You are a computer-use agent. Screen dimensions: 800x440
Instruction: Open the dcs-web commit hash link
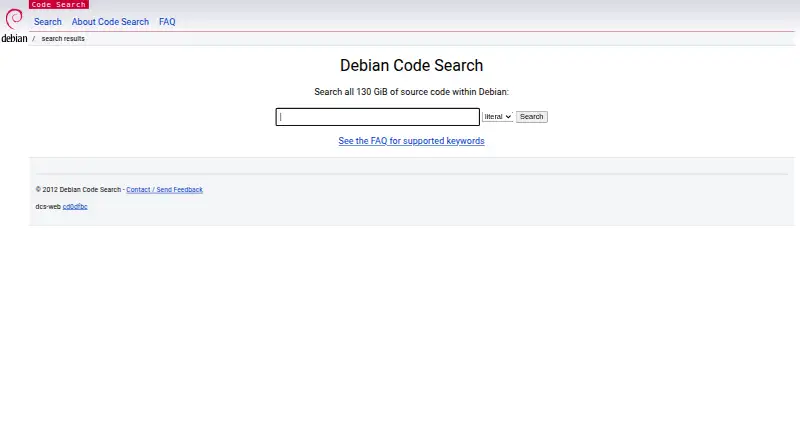pyautogui.click(x=75, y=207)
